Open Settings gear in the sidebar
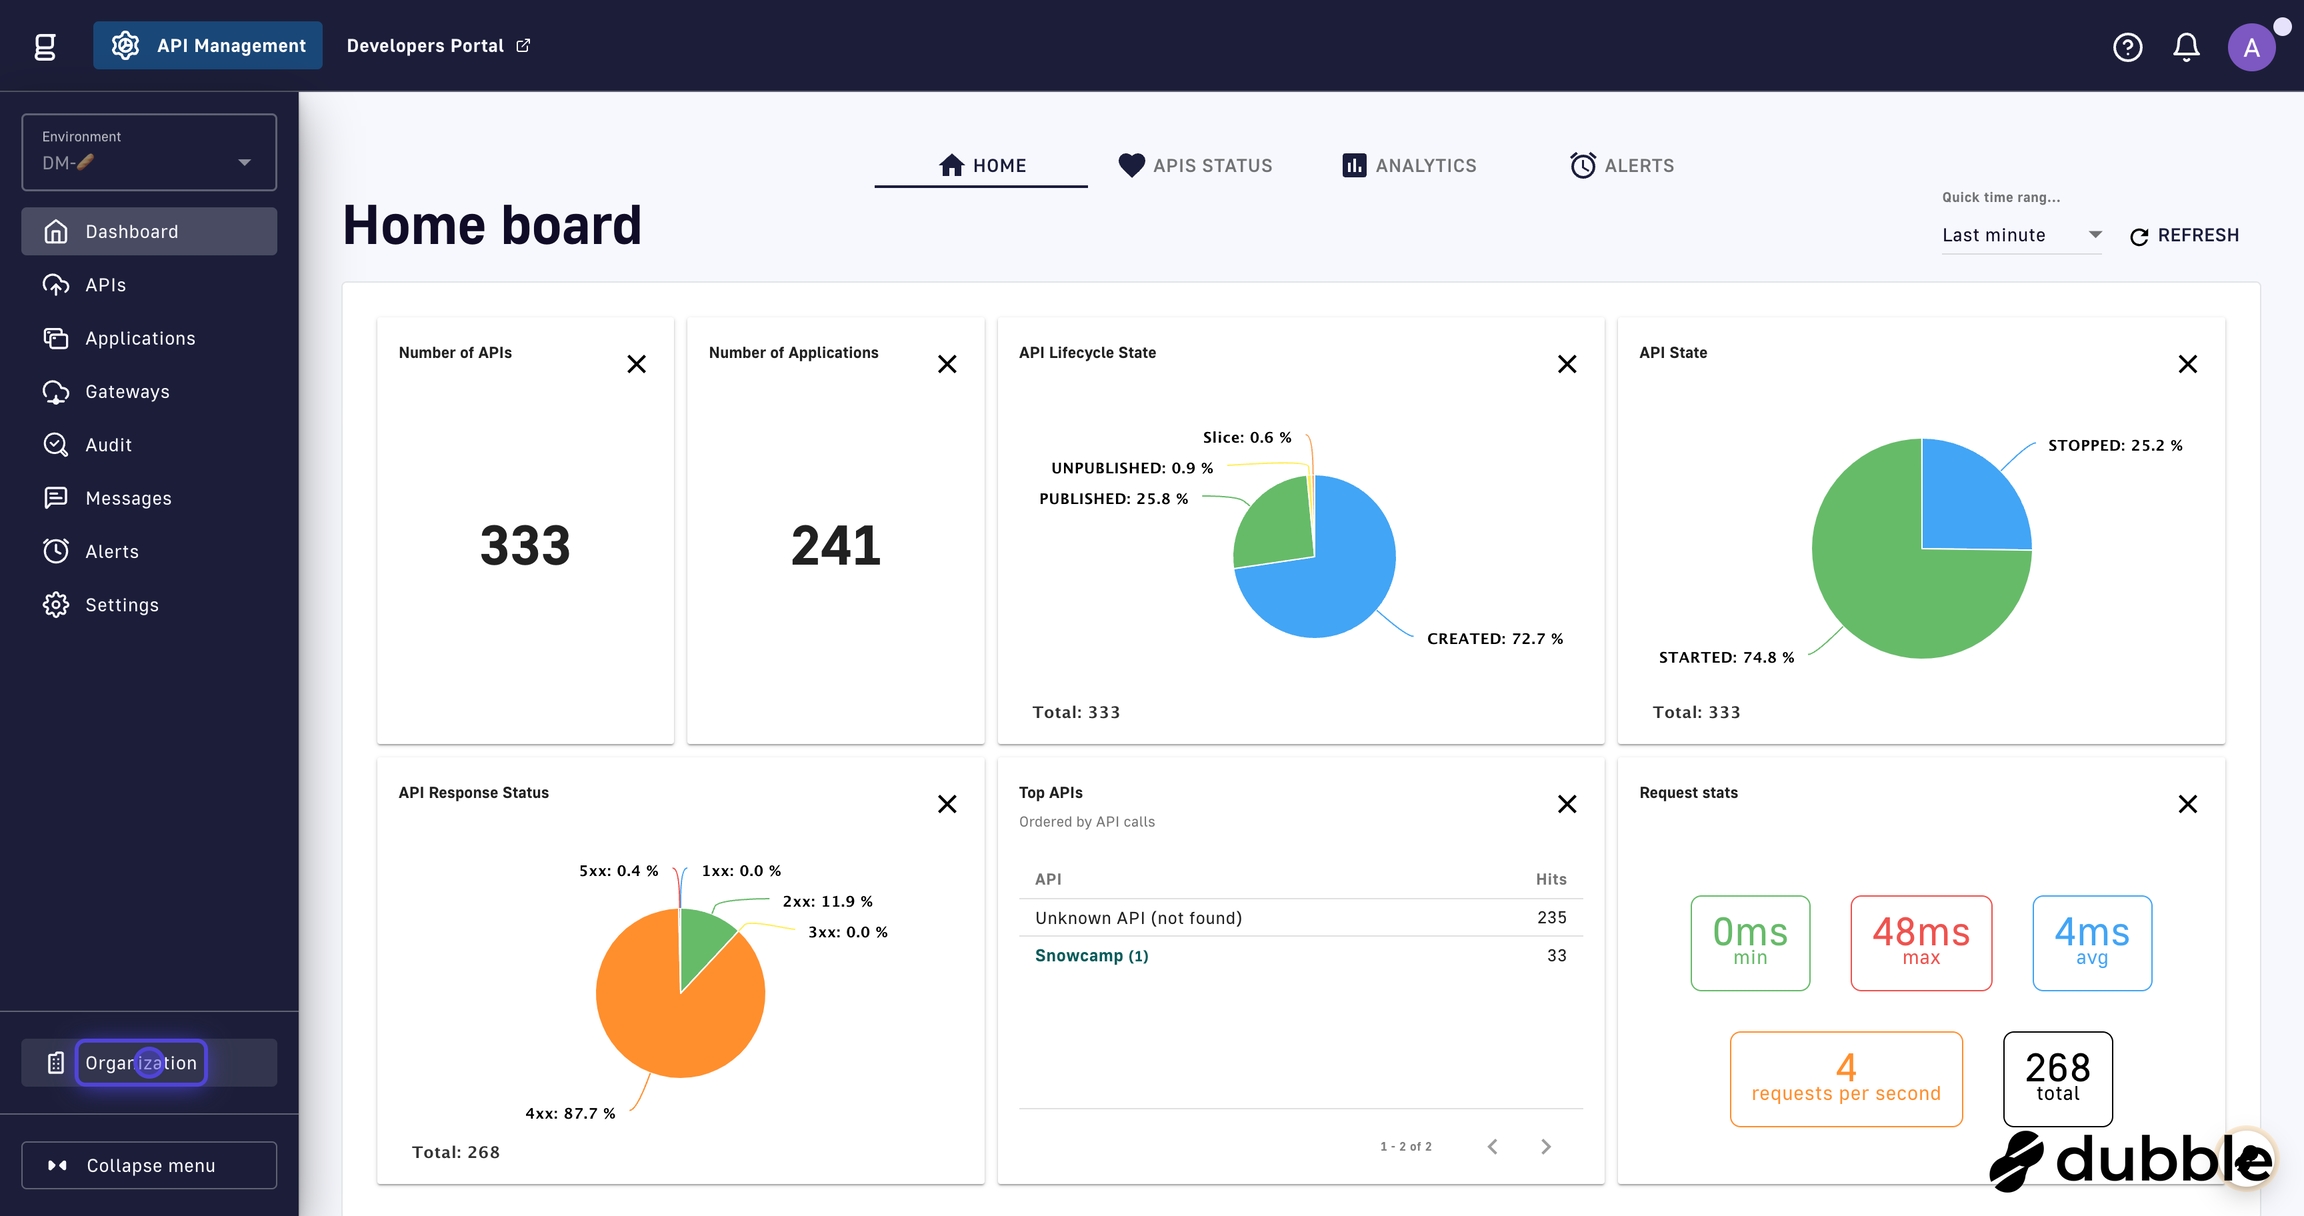Screen dimensions: 2304x1216 [x=121, y=605]
